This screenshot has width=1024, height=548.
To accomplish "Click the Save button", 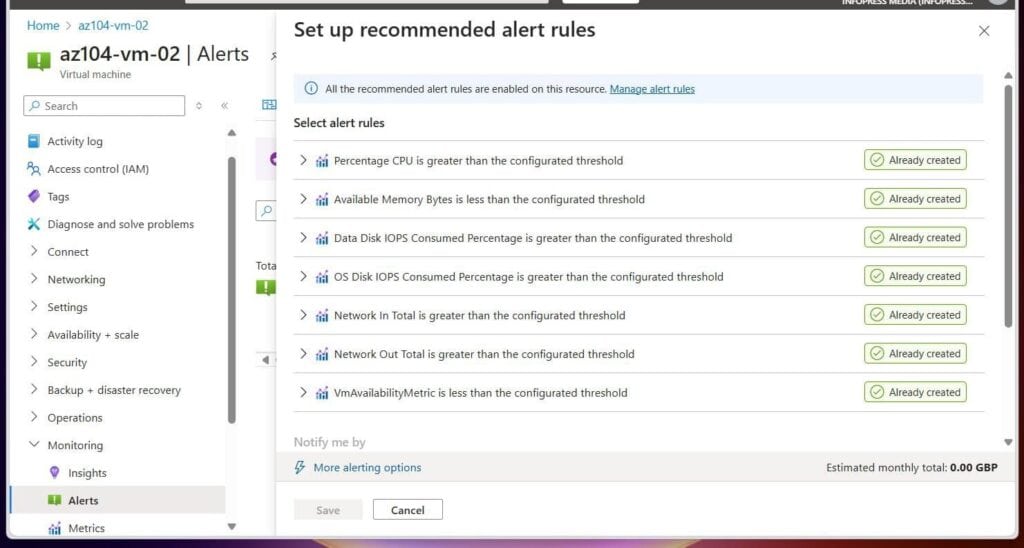I will (328, 510).
